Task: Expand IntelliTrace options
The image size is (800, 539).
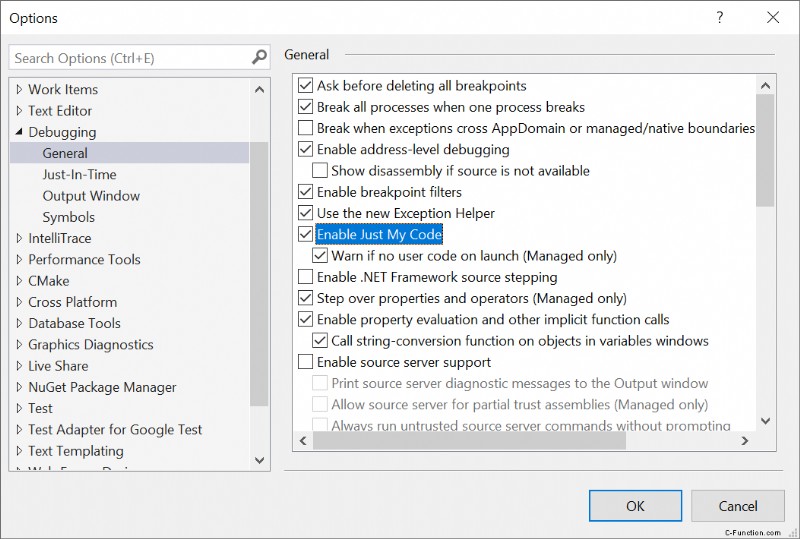Action: (19, 238)
